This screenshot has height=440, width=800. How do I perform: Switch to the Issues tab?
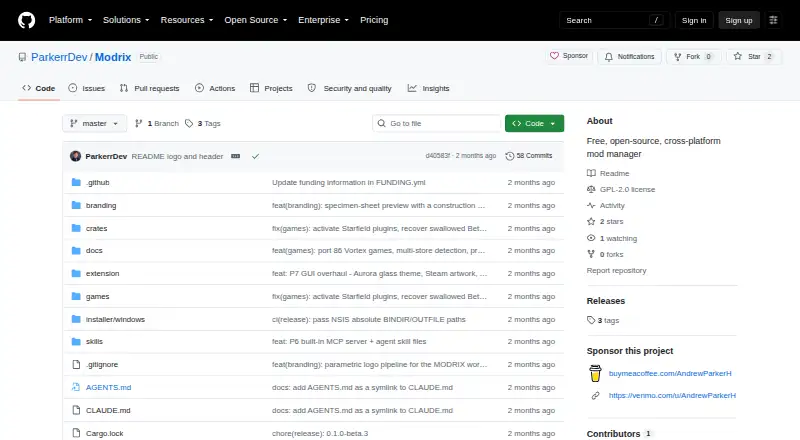pyautogui.click(x=87, y=88)
